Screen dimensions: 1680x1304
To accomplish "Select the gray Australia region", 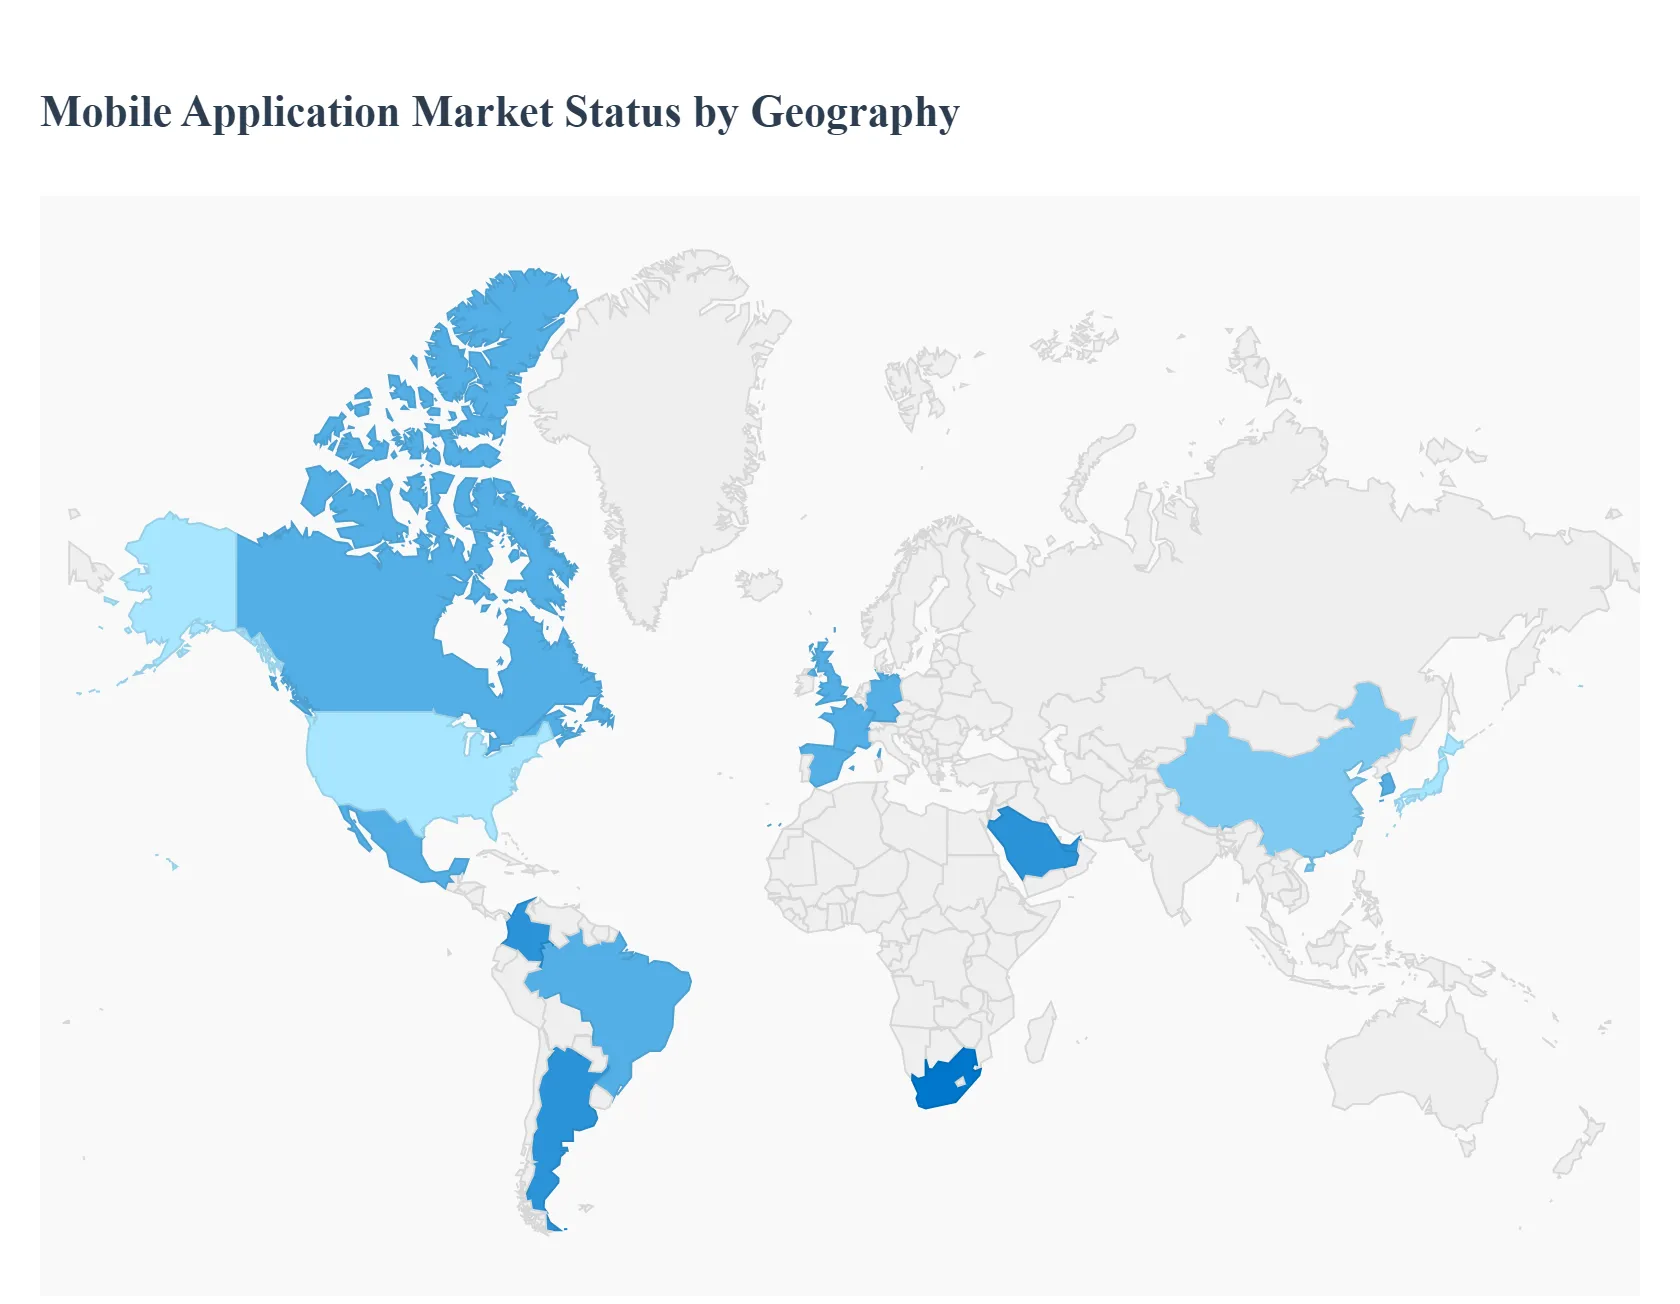I will pos(1410,1060).
